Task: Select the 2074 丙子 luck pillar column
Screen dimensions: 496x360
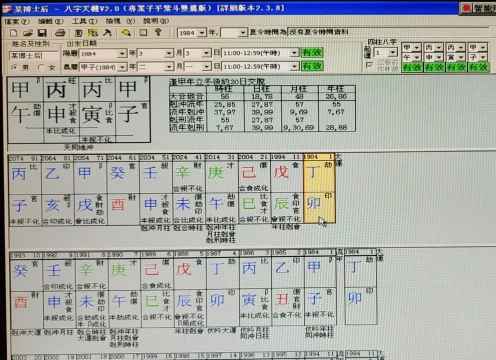Action: pyautogui.click(x=25, y=190)
